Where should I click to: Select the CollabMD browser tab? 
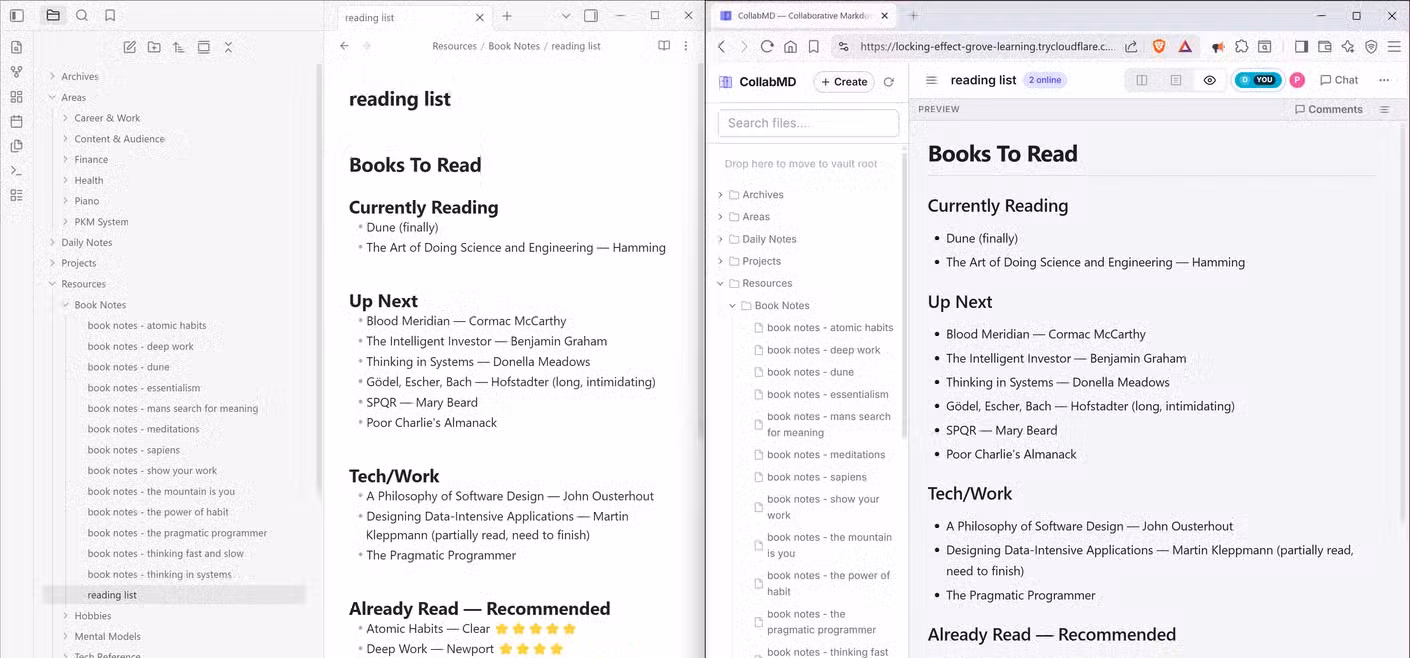click(805, 16)
